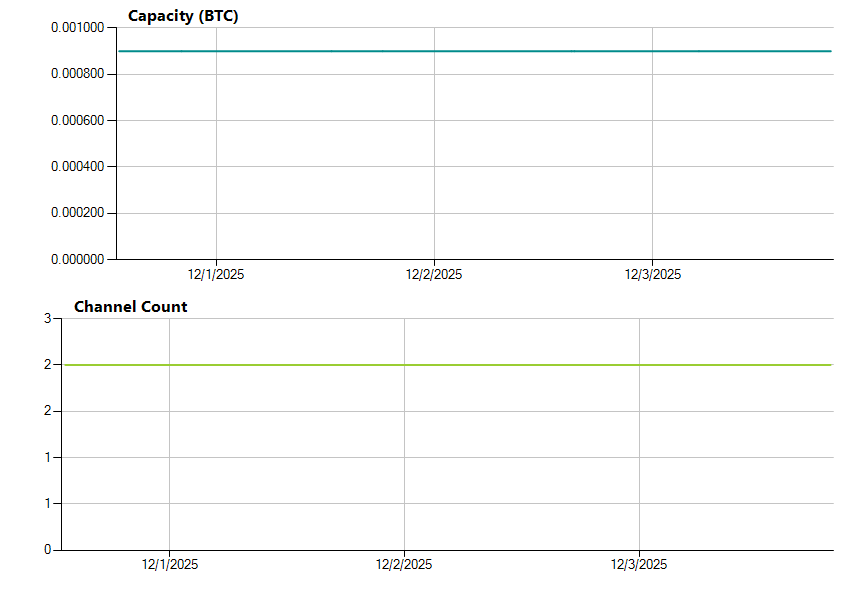Select 12/2/2025 on the Capacity chart axis
This screenshot has height=600, width=860.
coord(434,274)
